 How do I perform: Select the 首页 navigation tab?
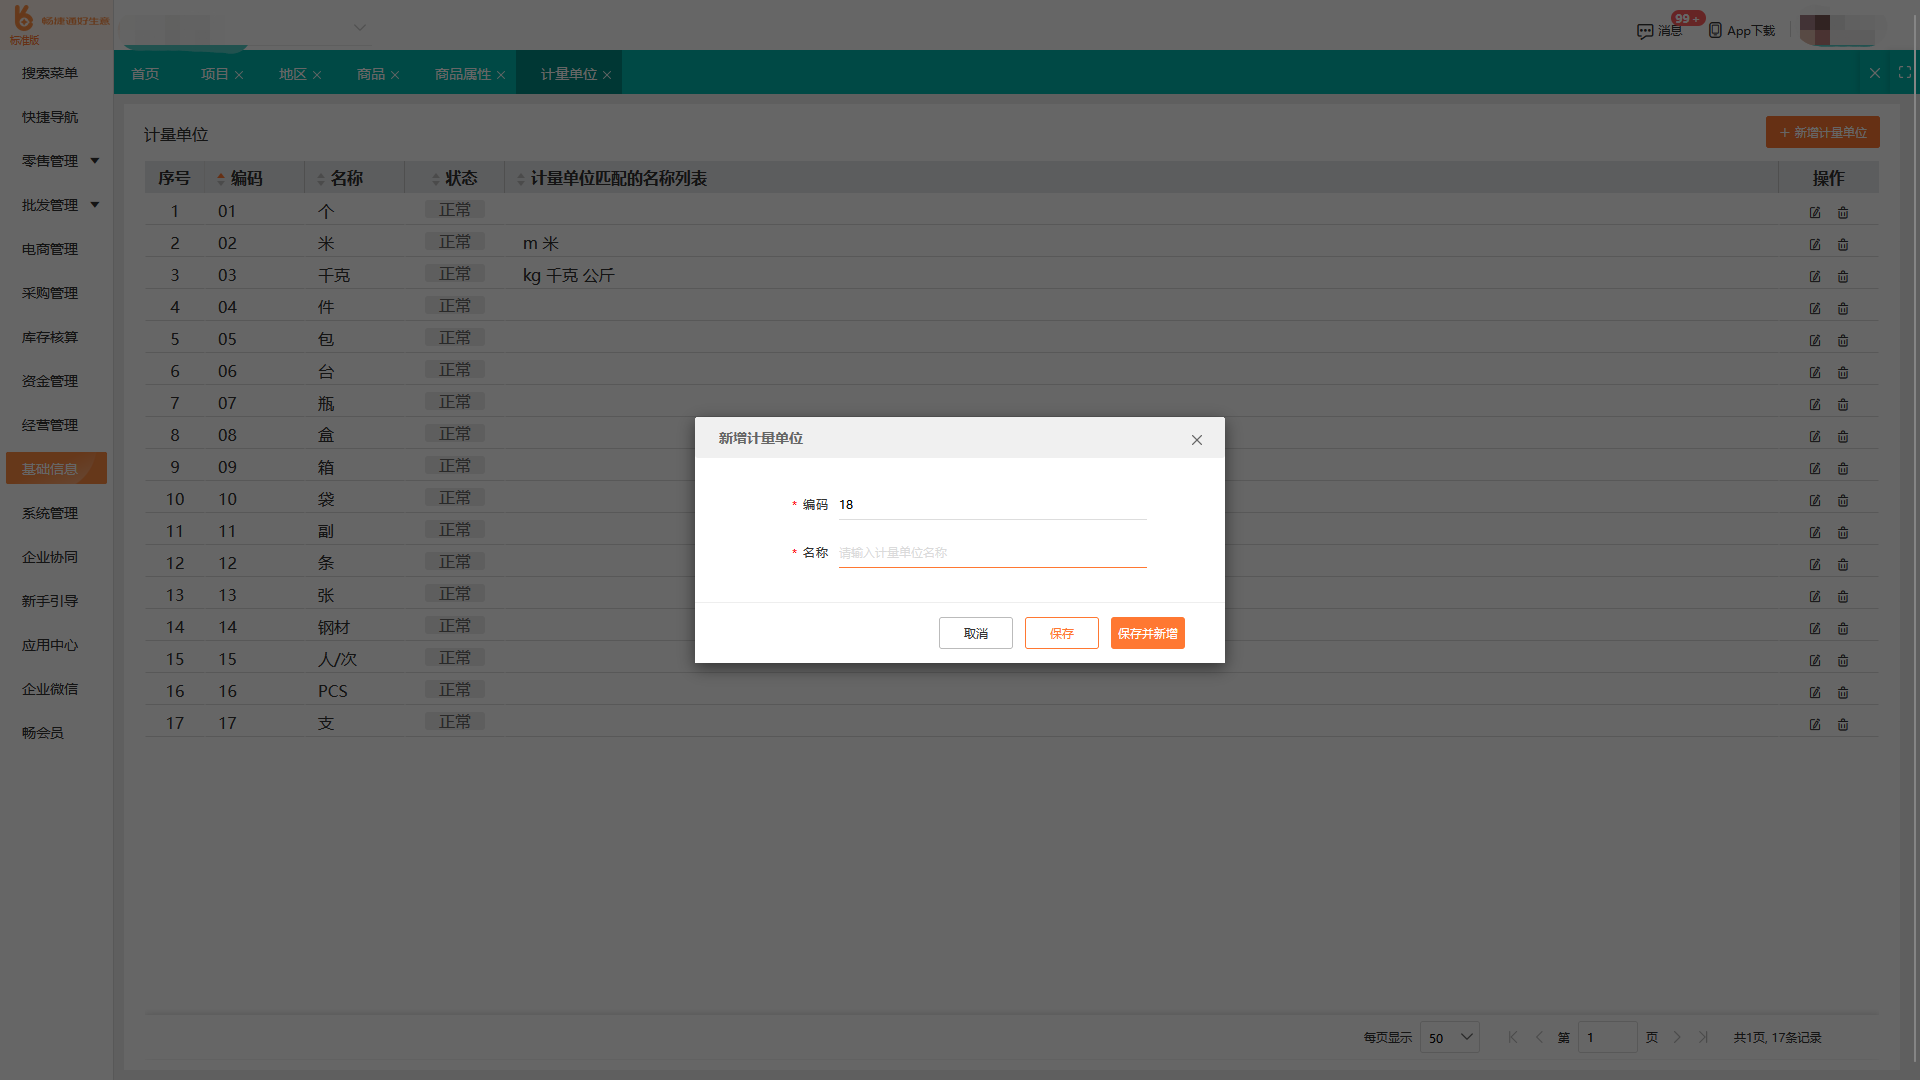(144, 74)
